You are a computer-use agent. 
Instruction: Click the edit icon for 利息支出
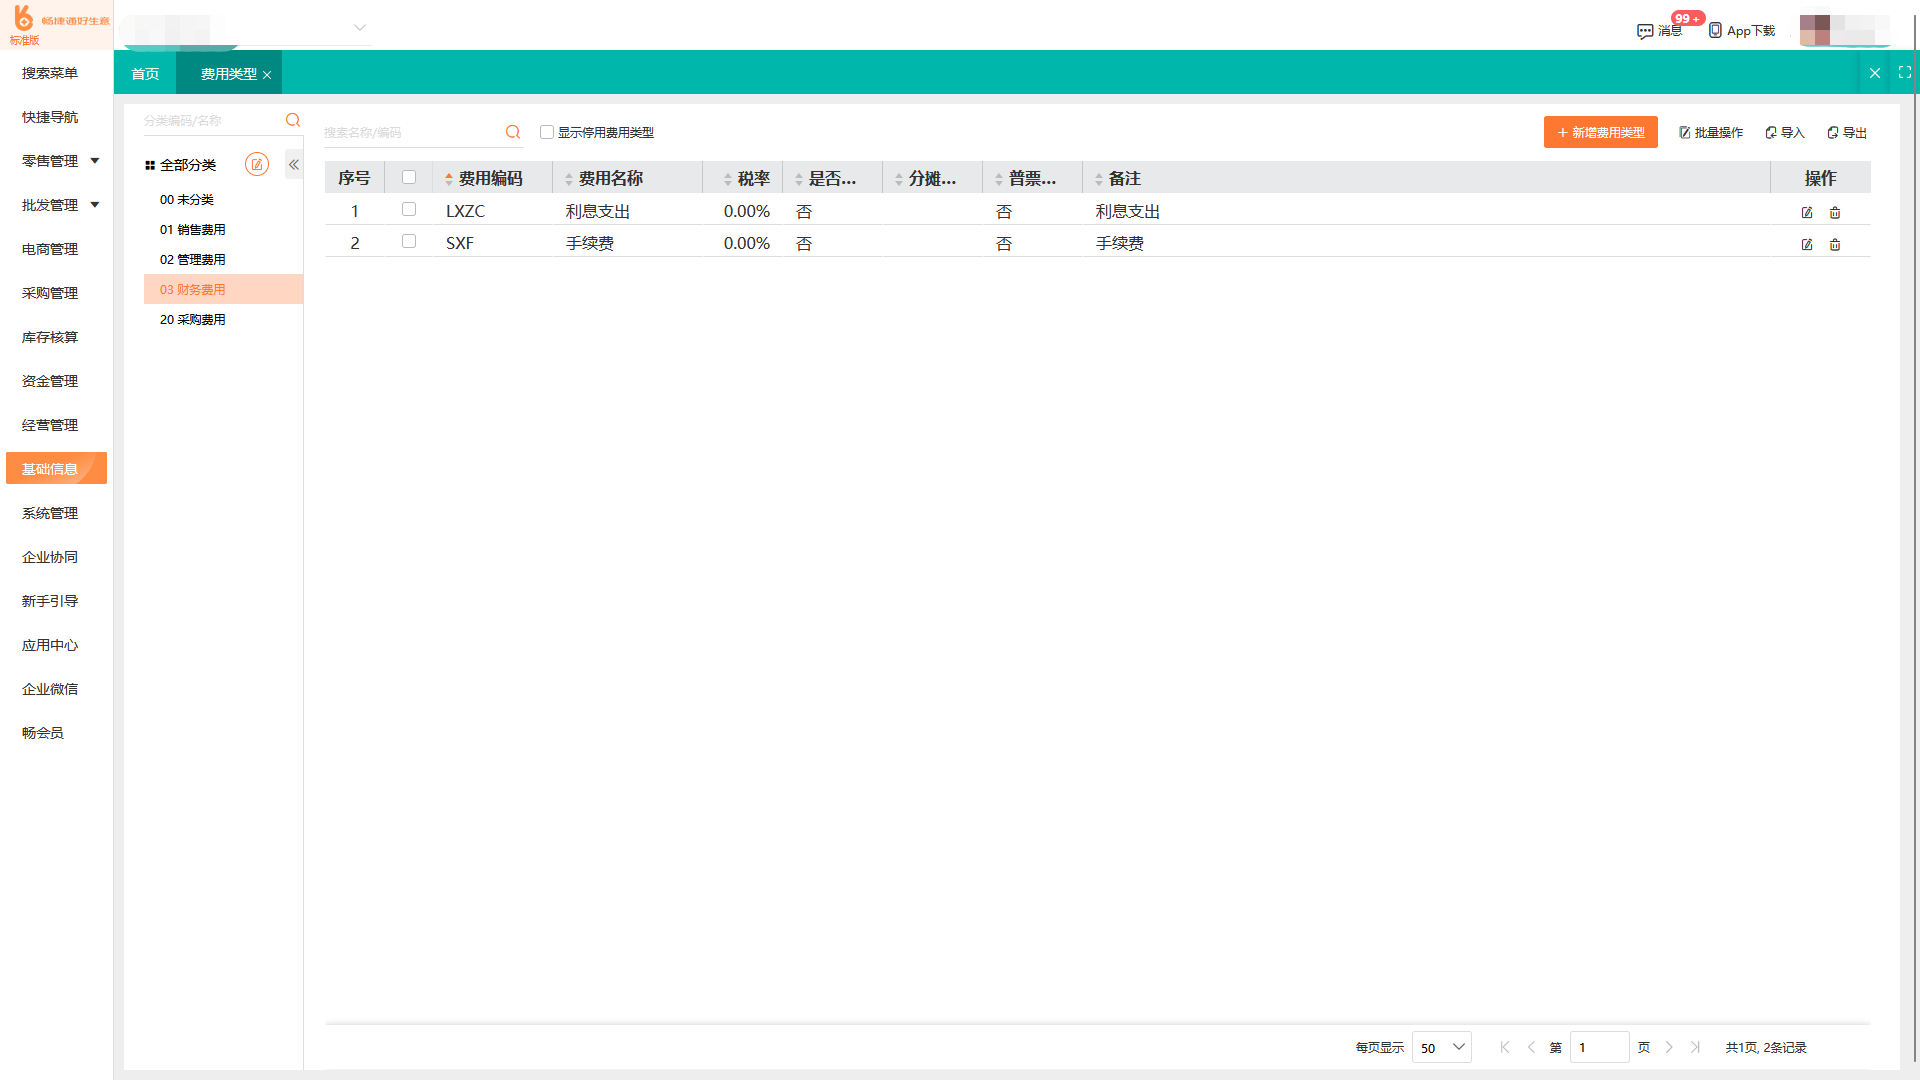(1807, 212)
